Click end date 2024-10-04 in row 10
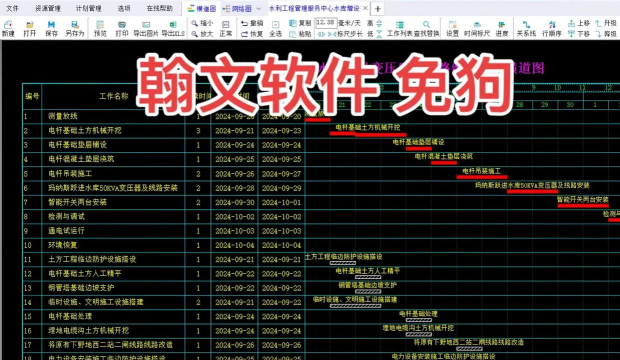The height and width of the screenshot is (360, 620). [282, 245]
